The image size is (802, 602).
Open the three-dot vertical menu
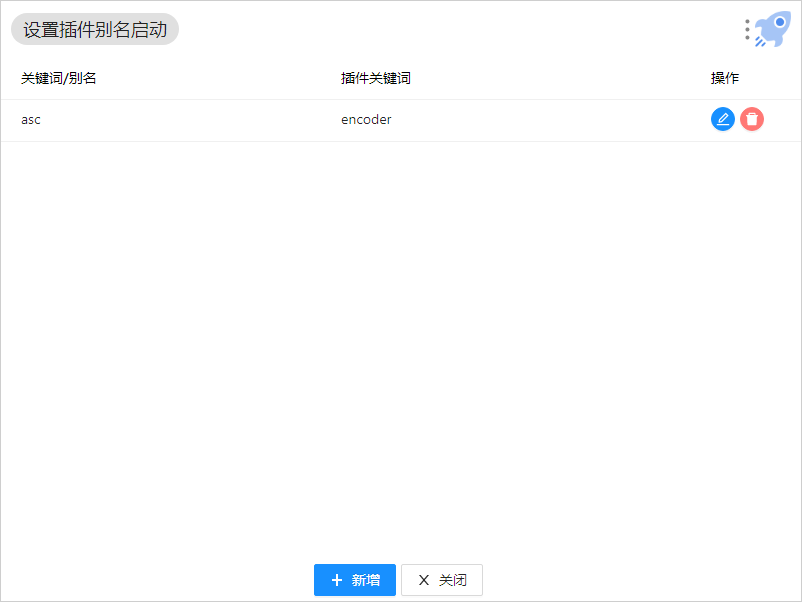tap(747, 30)
